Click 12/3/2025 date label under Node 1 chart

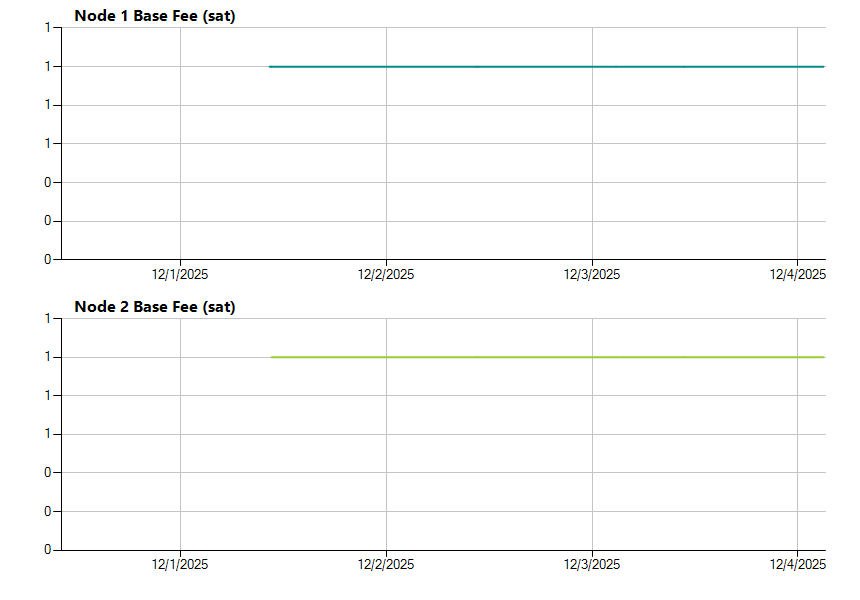pyautogui.click(x=592, y=274)
